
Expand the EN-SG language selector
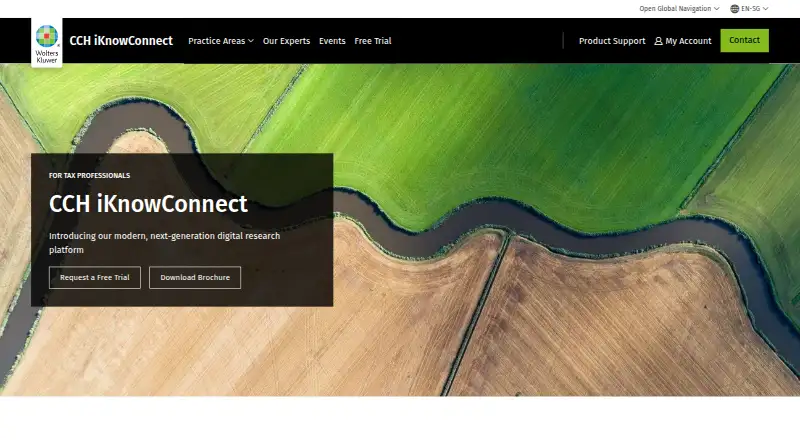[x=749, y=9]
